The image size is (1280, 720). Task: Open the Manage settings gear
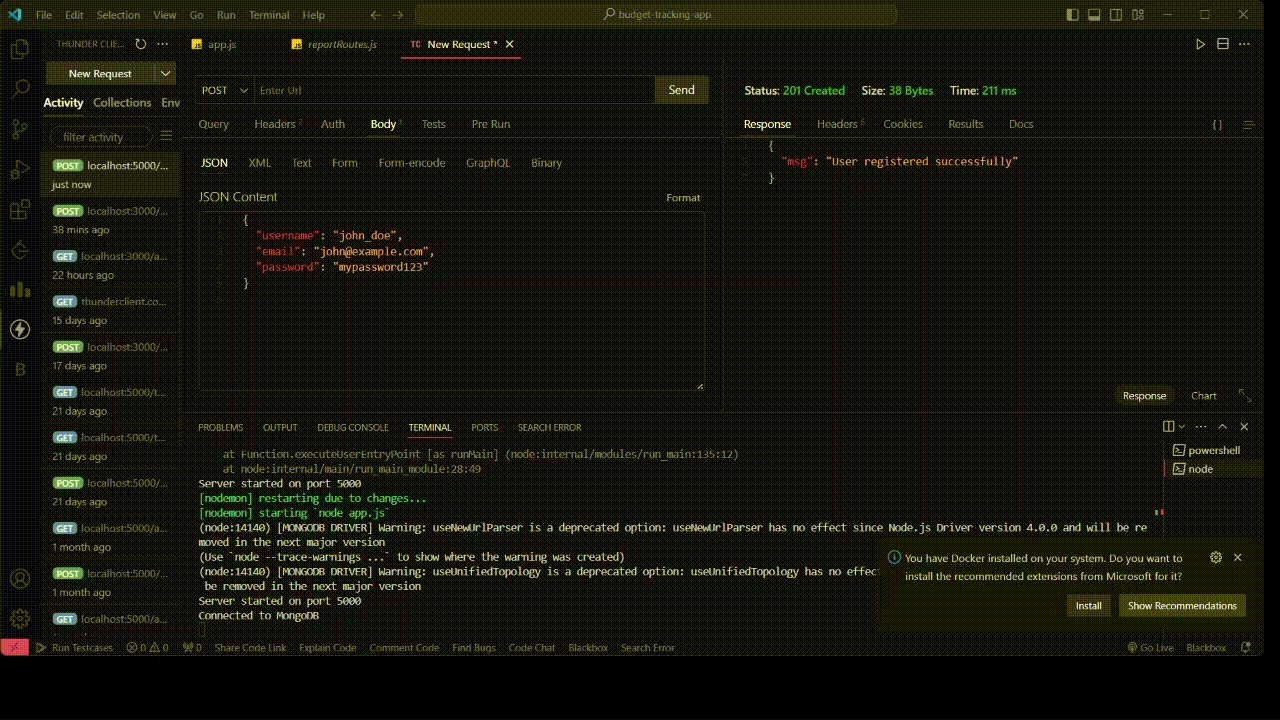[20, 618]
